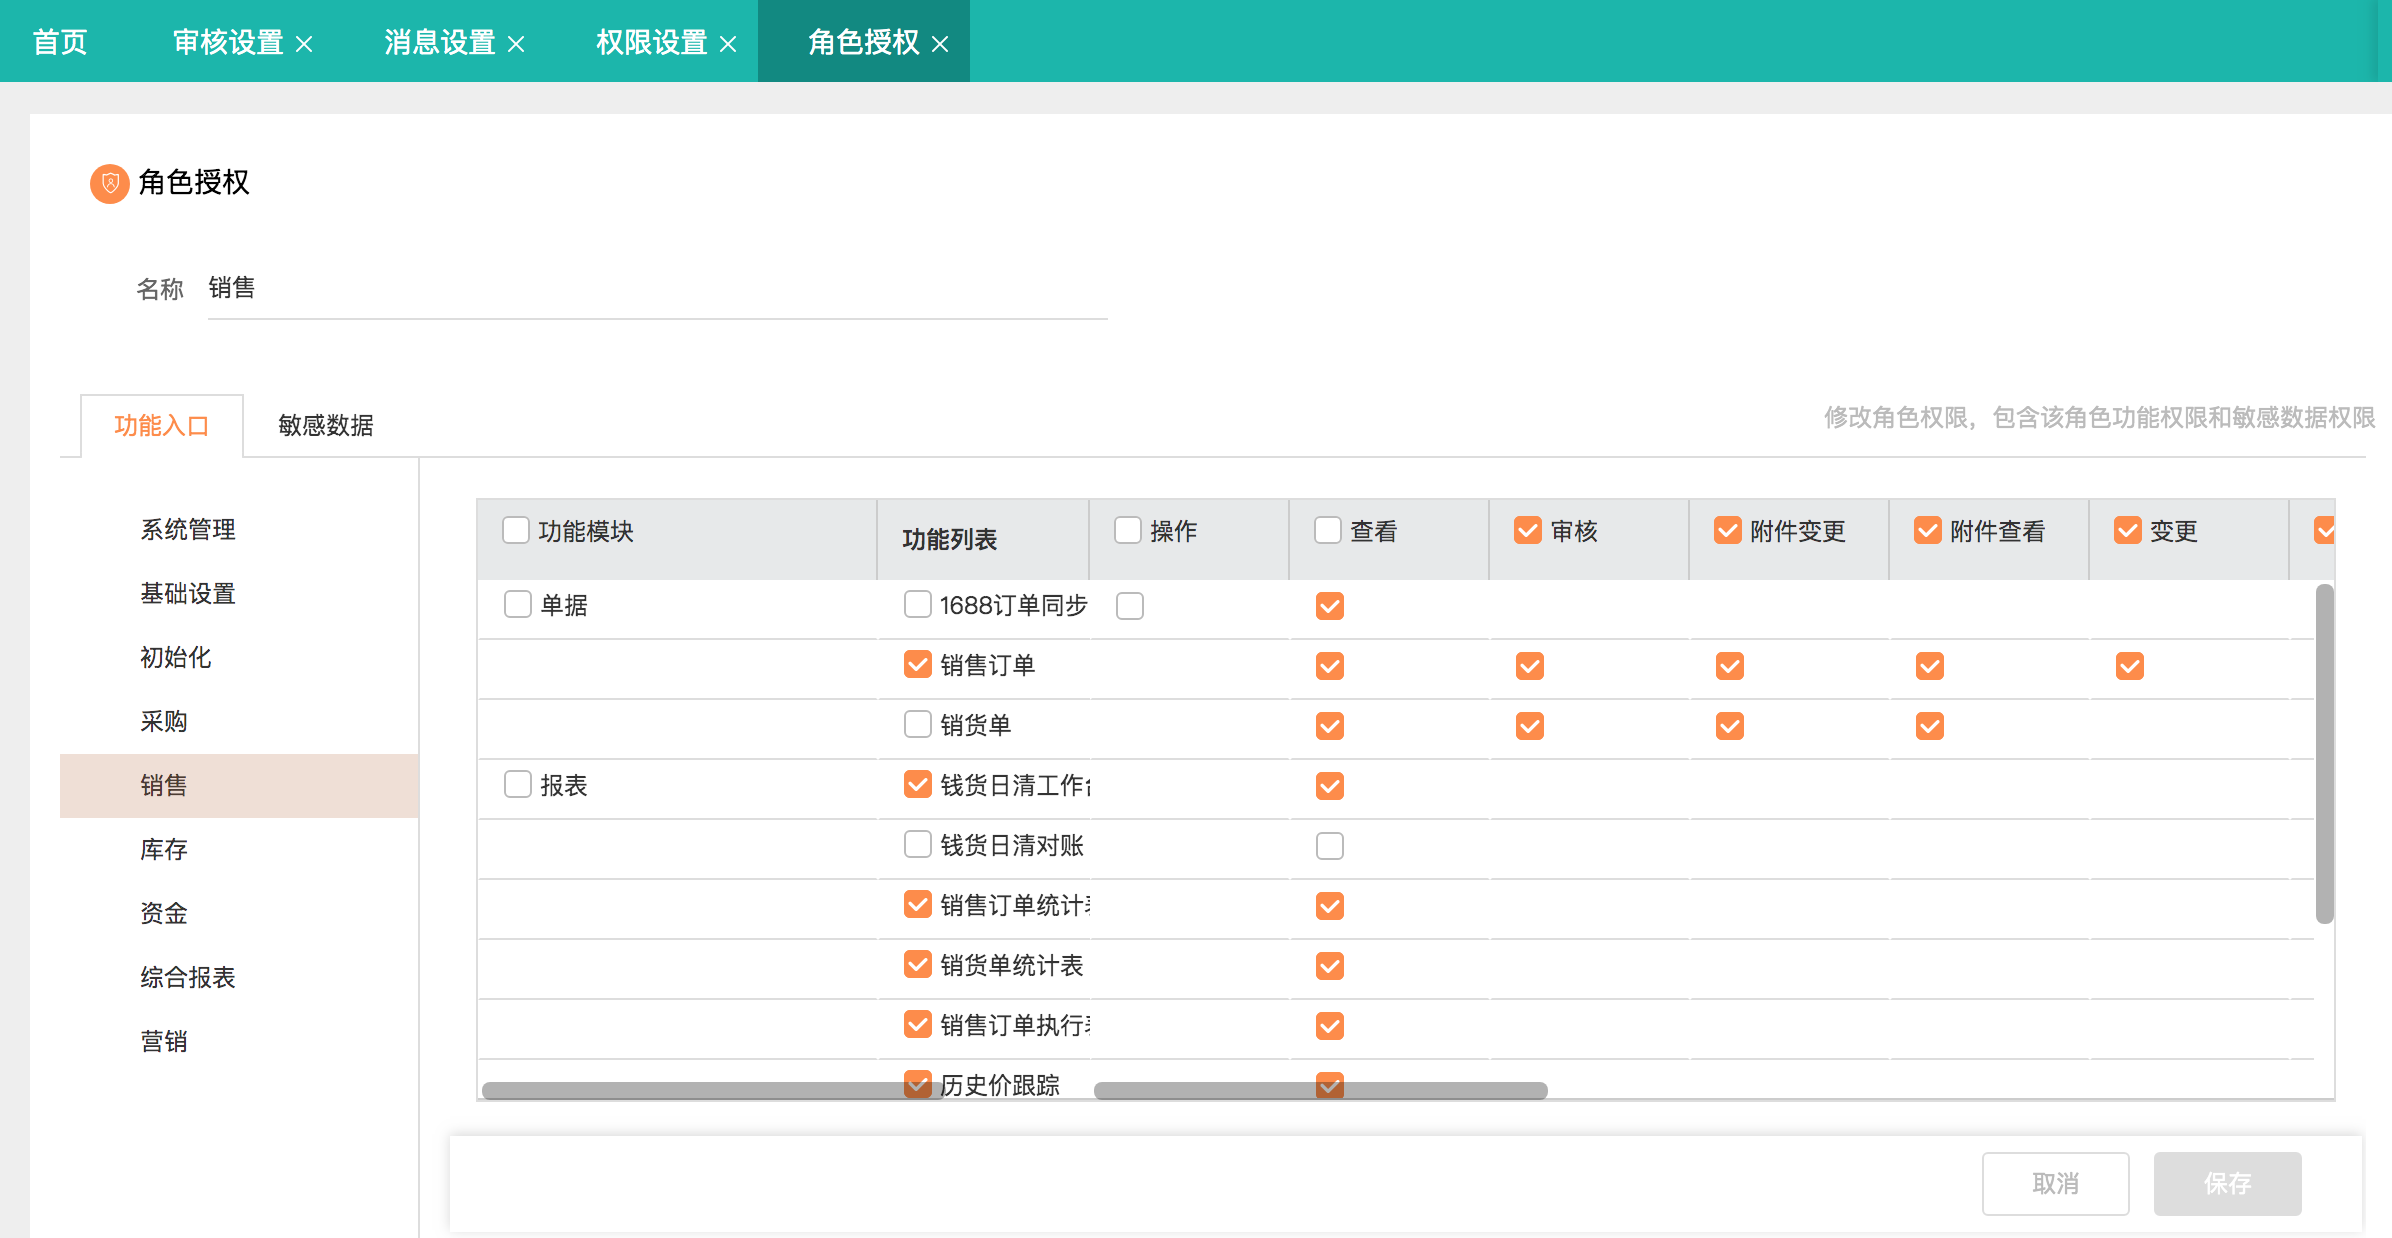2392x1238 pixels.
Task: Enable 钱货日清对账 function checkbox
Action: click(x=914, y=846)
